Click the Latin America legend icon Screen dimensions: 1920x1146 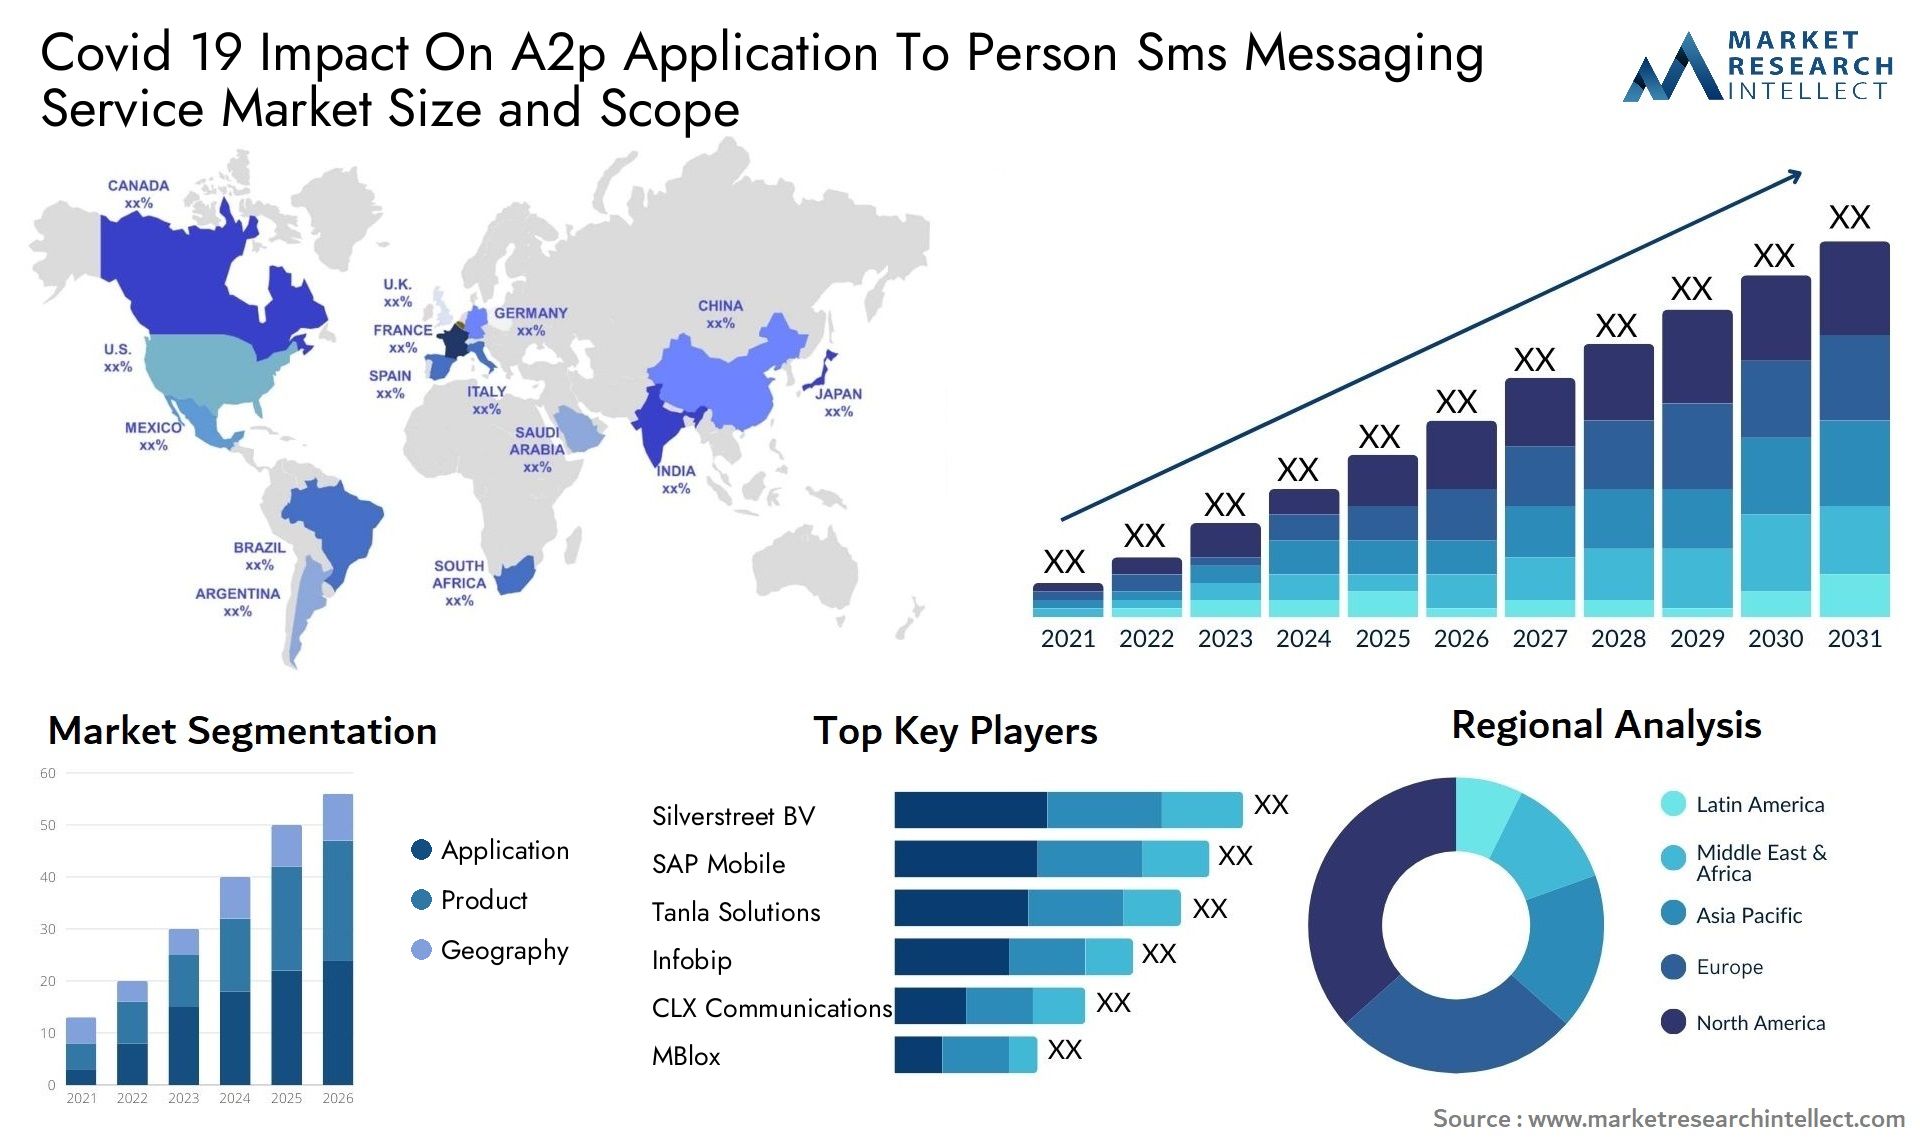[1665, 806]
